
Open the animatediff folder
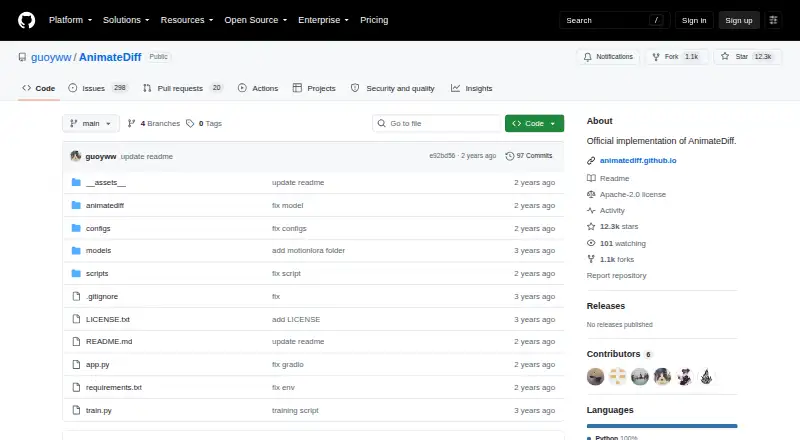[x=105, y=205]
